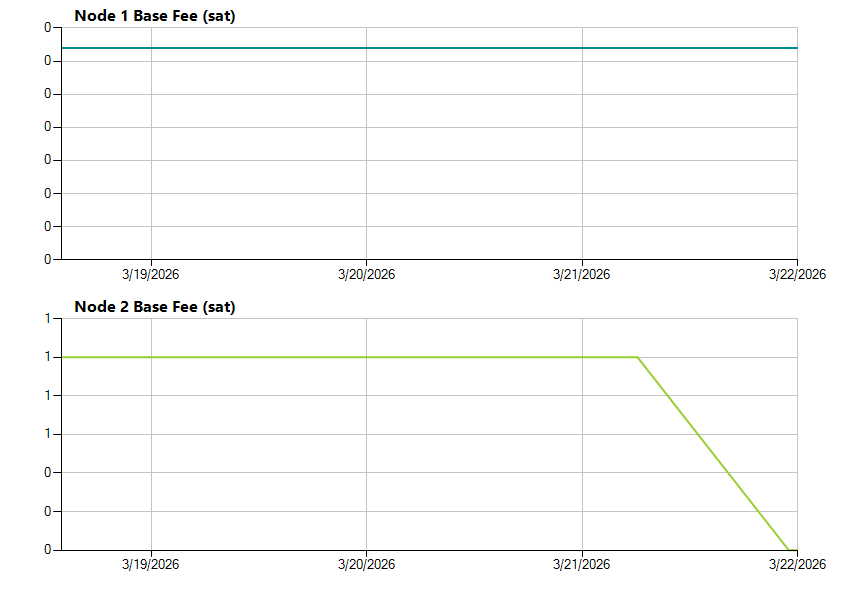
Task: Click the 3/19/2026 label on Node 1 axis
Action: 151,274
